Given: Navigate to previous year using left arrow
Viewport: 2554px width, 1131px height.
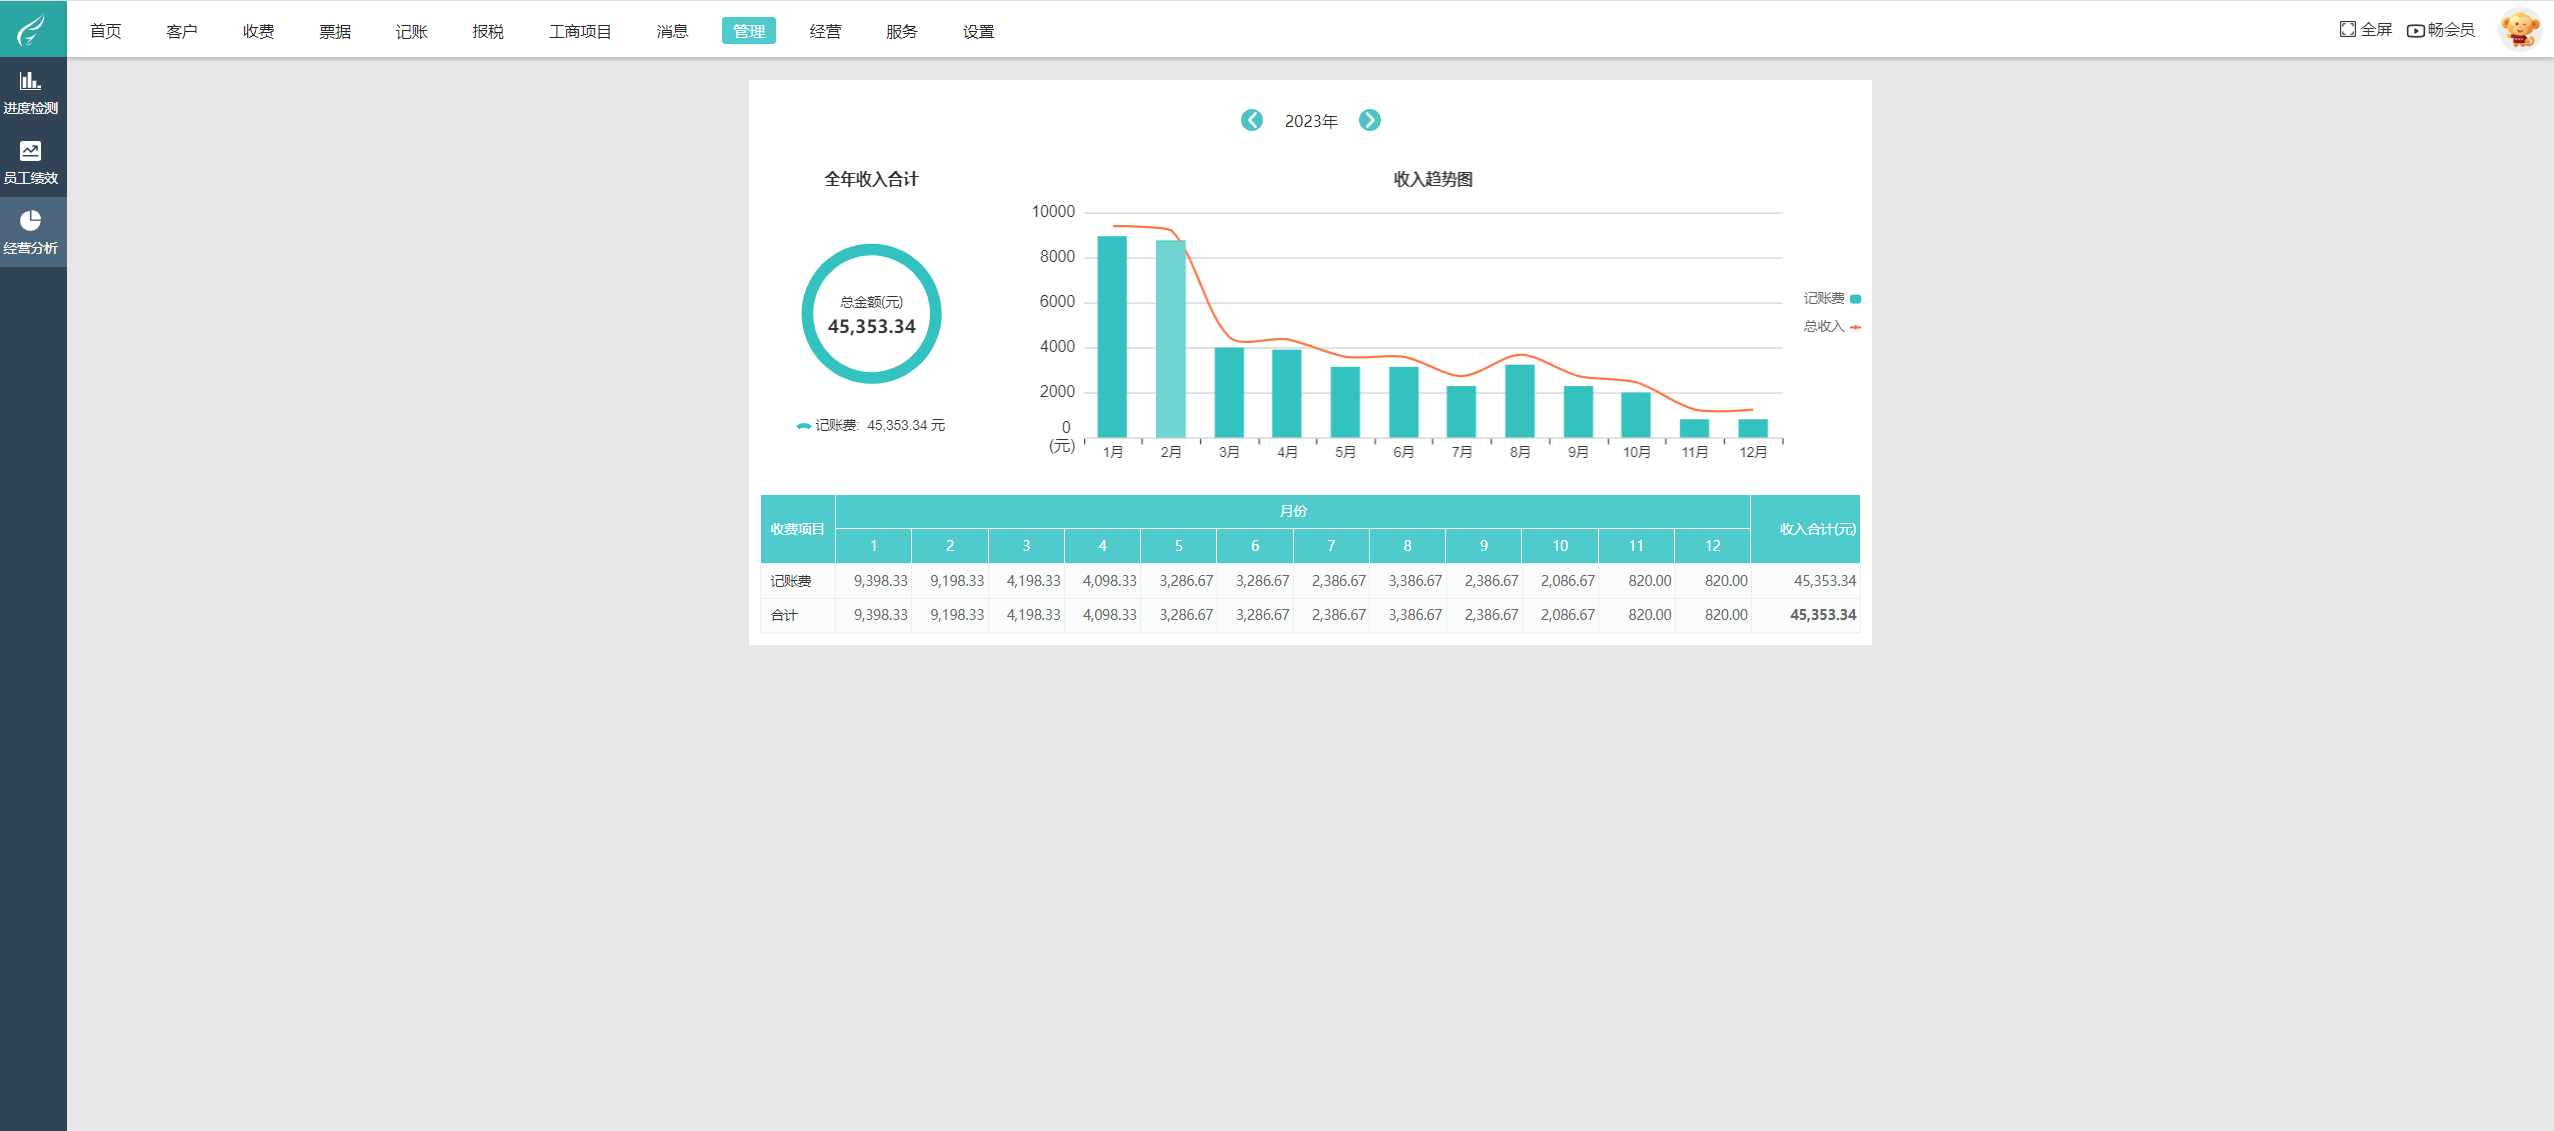Looking at the screenshot, I should pos(1251,121).
